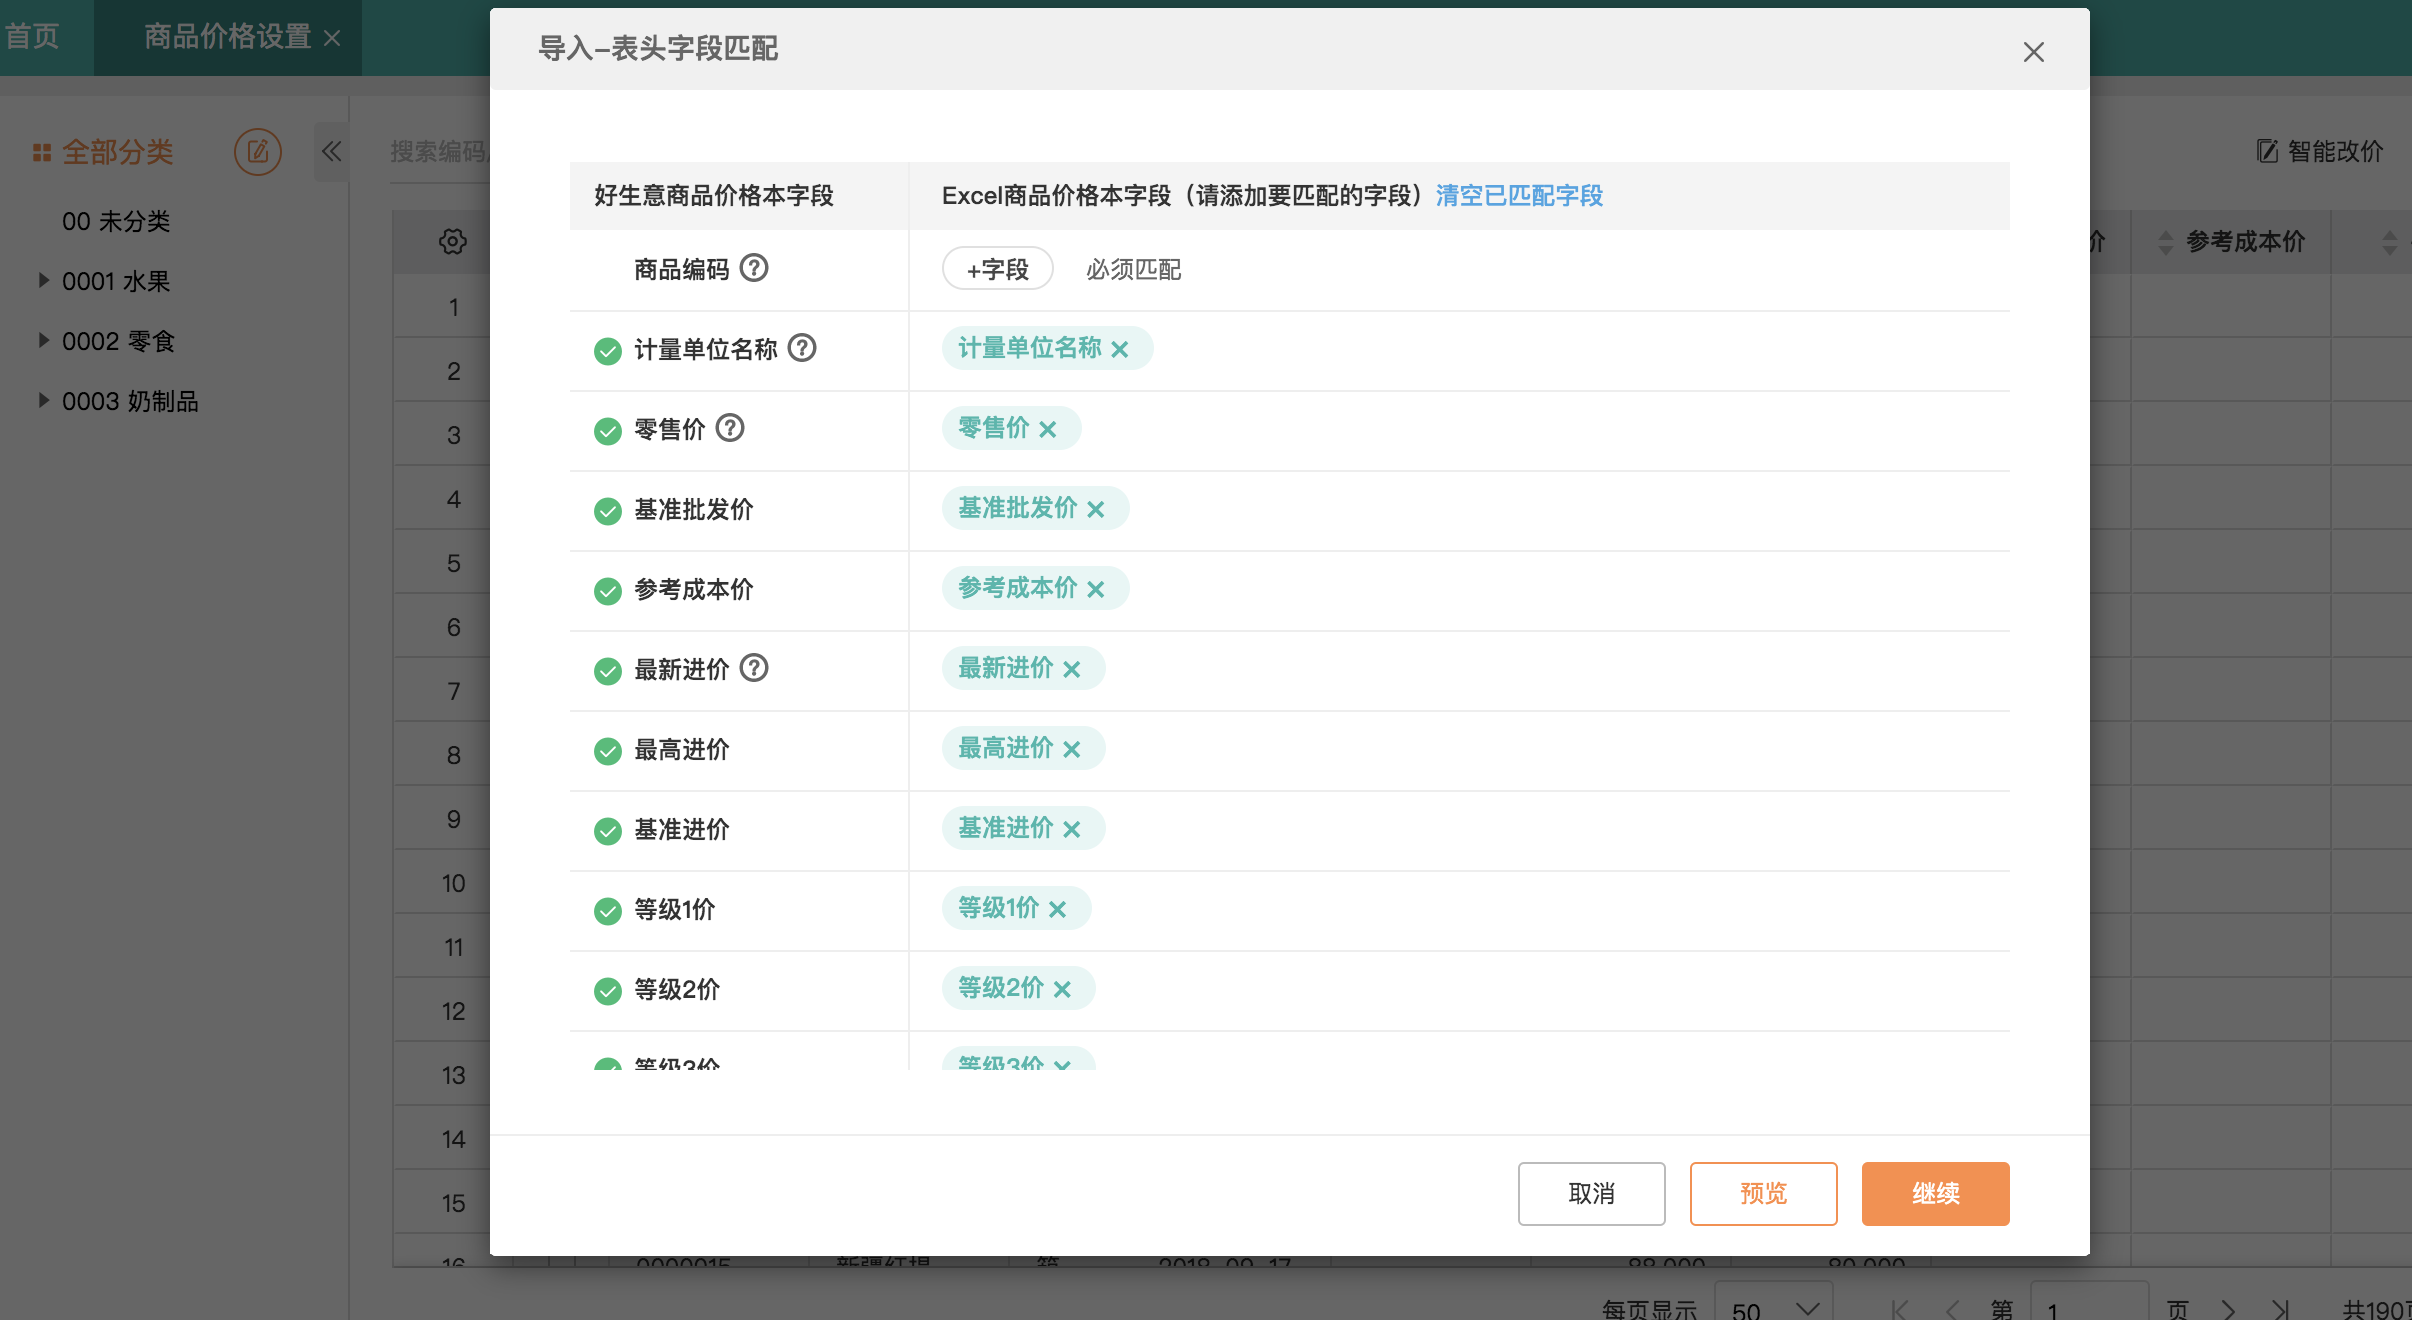The image size is (2412, 1320).
Task: Click the collapse sidebar icon
Action: pyautogui.click(x=332, y=151)
